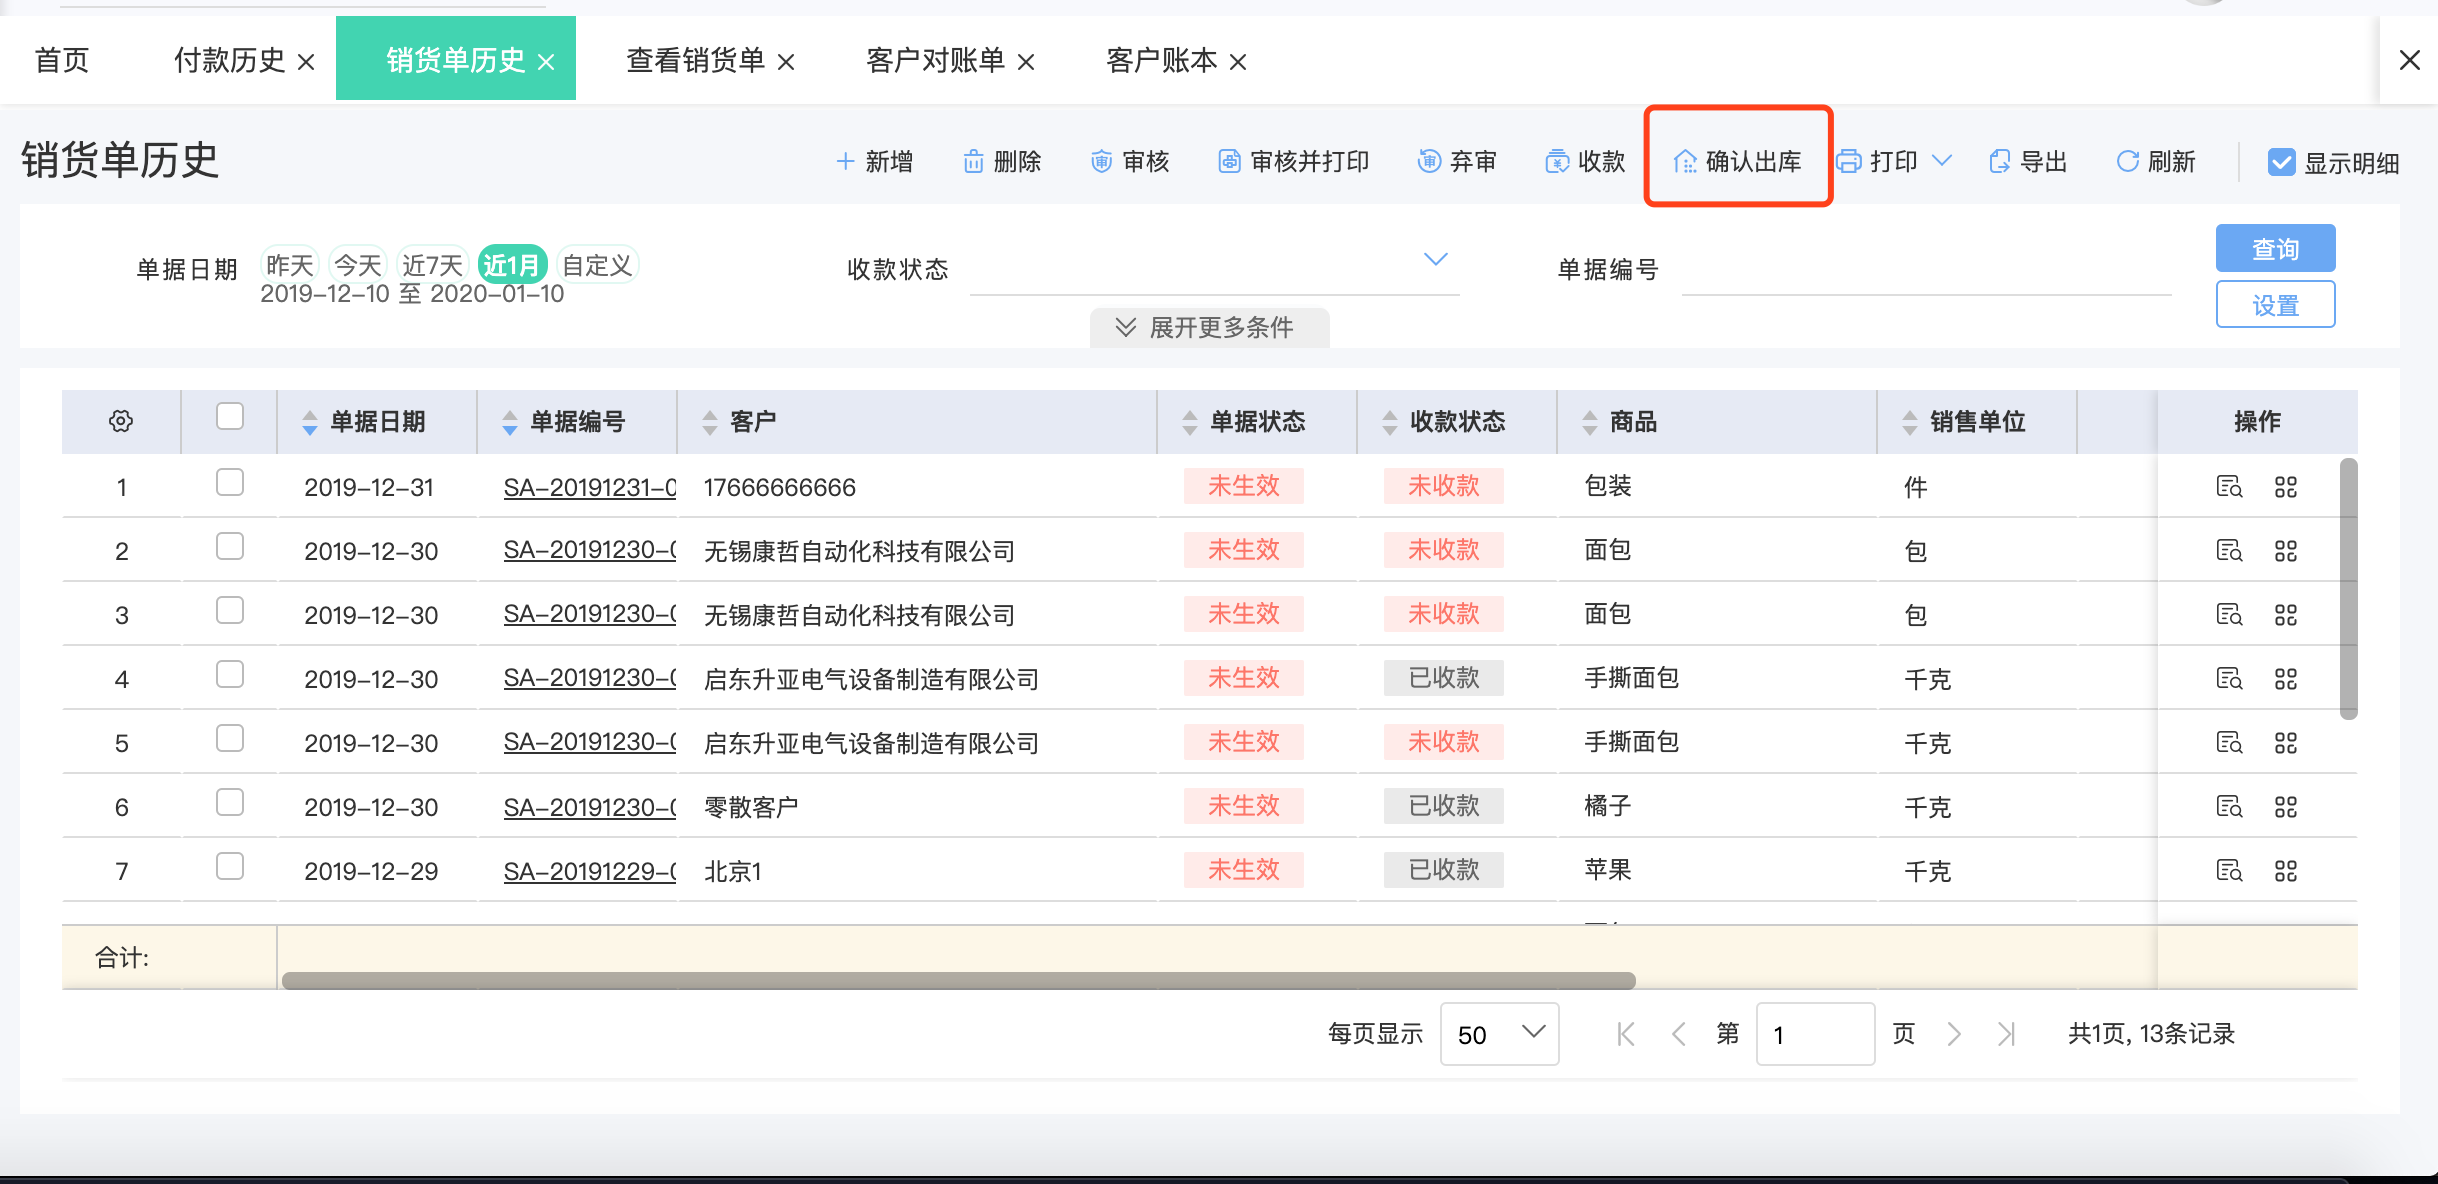Open 收款状态 dropdown filter
Screen dimensions: 2438x1184
tap(1430, 261)
